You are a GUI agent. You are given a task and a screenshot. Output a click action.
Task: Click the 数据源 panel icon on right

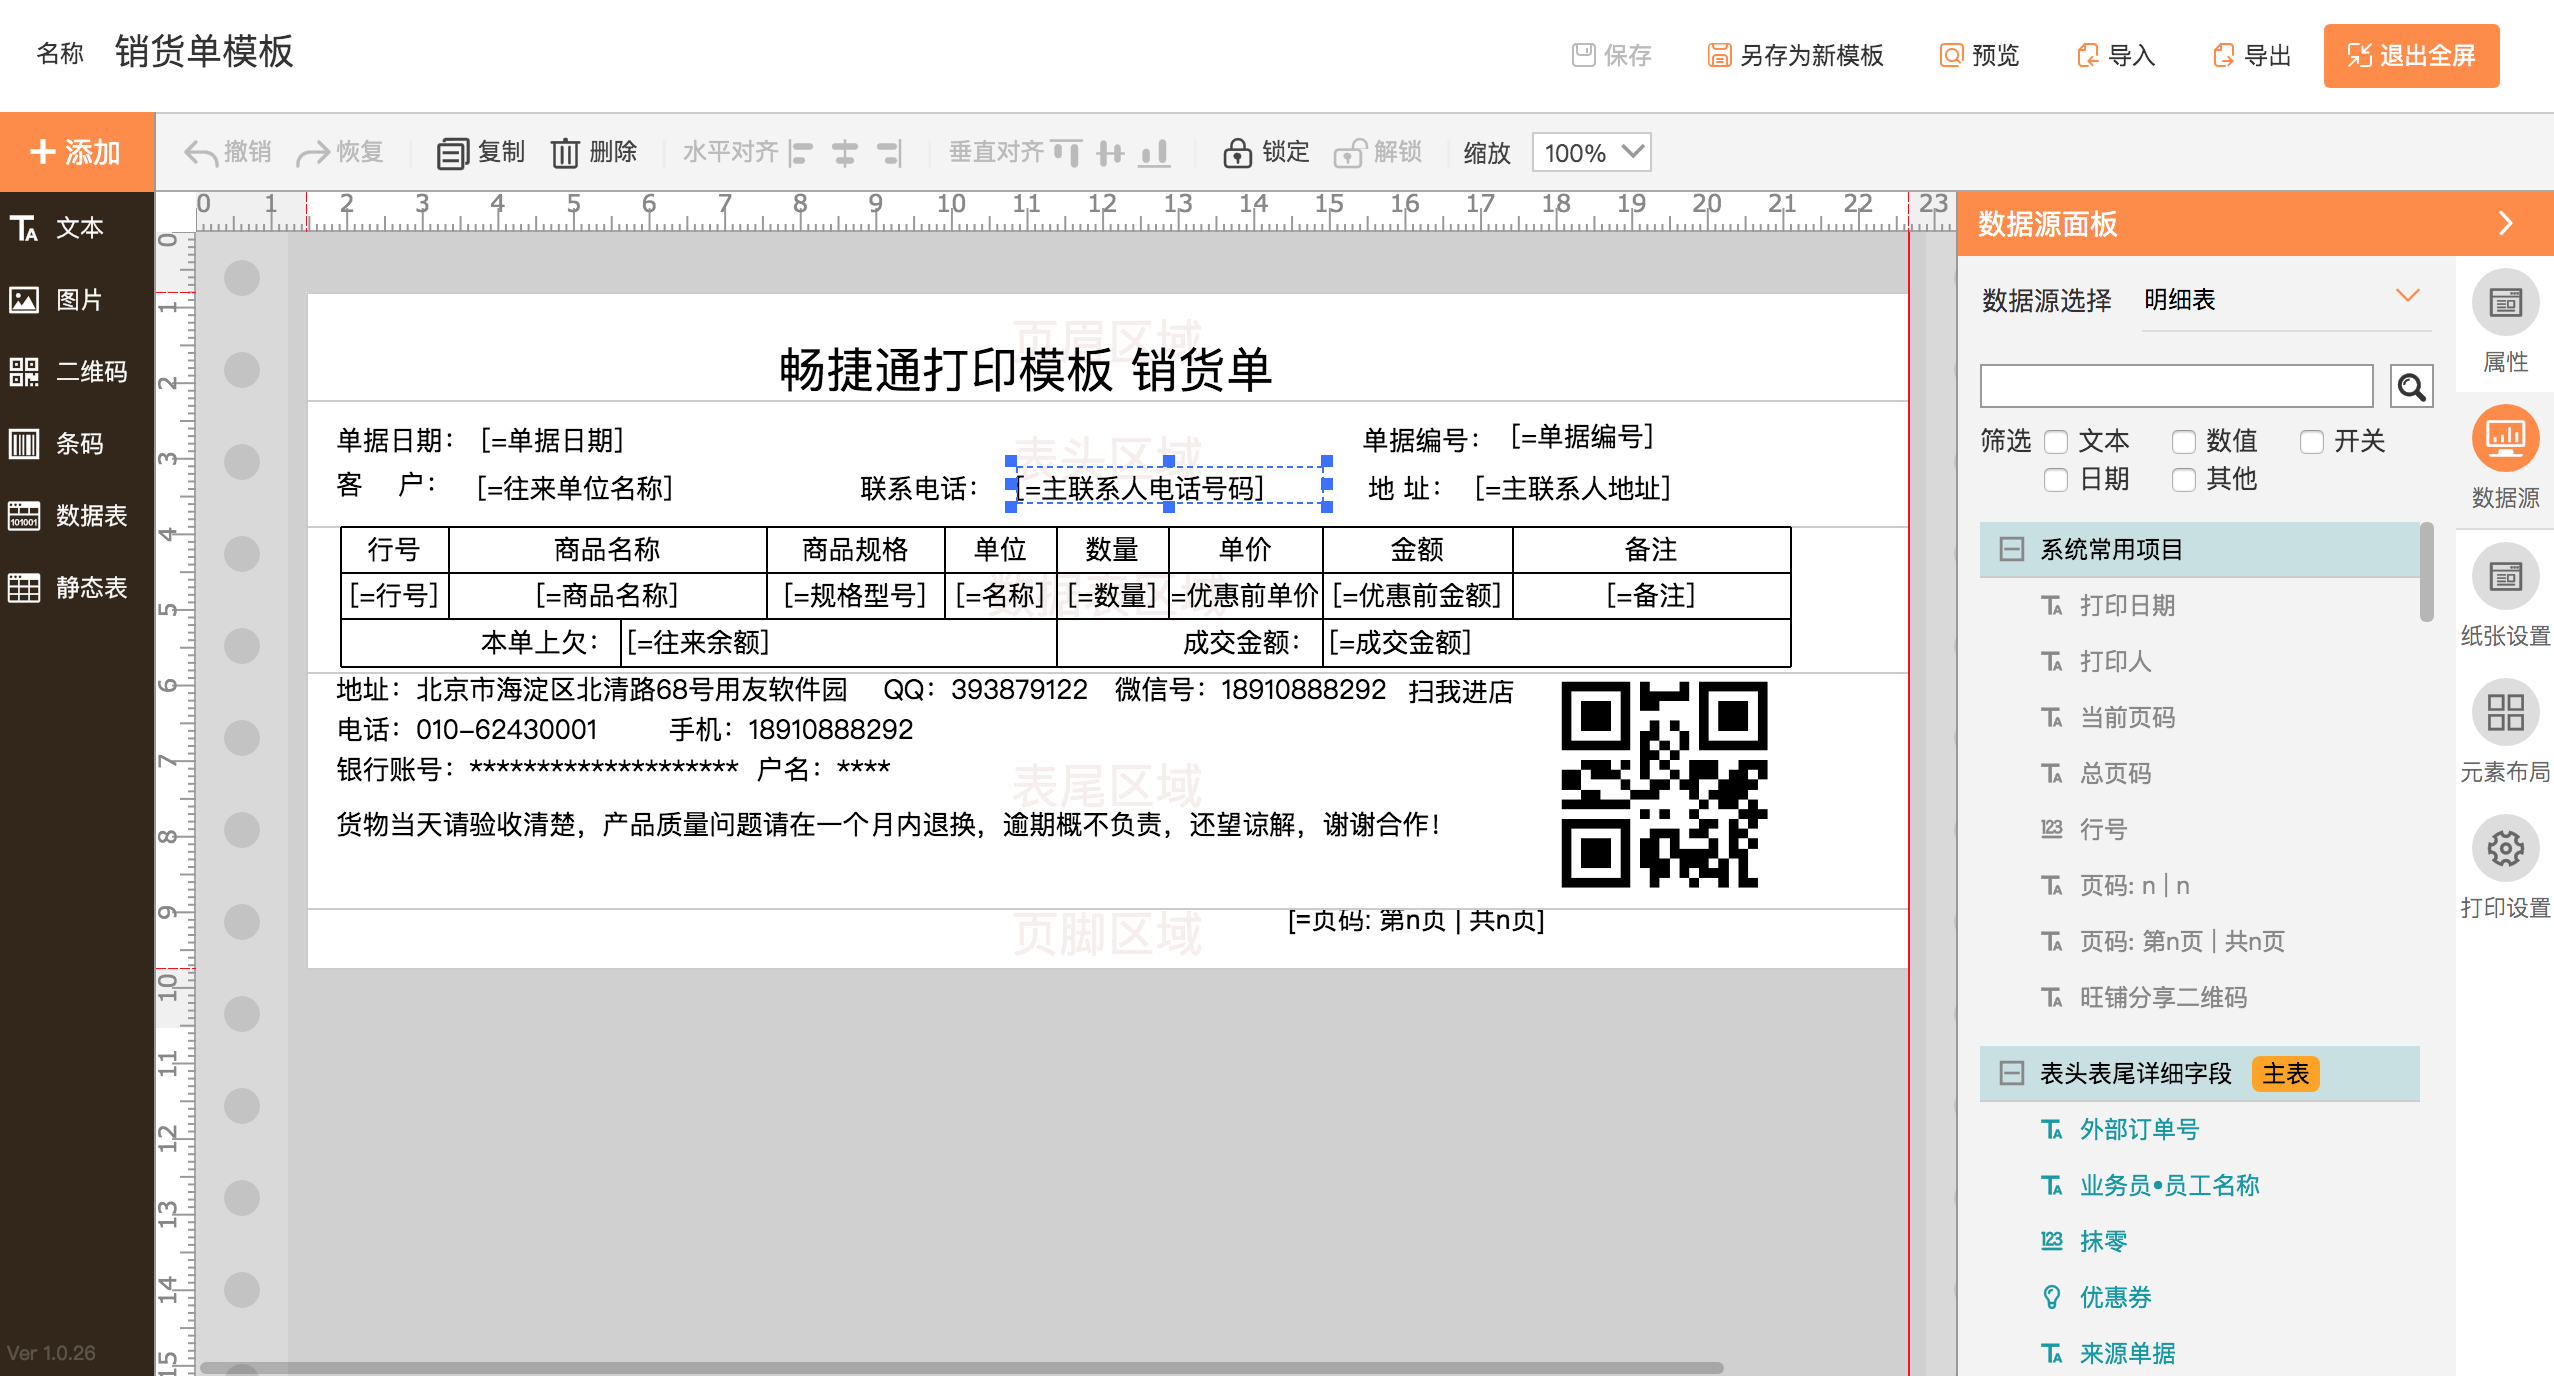coord(2505,459)
